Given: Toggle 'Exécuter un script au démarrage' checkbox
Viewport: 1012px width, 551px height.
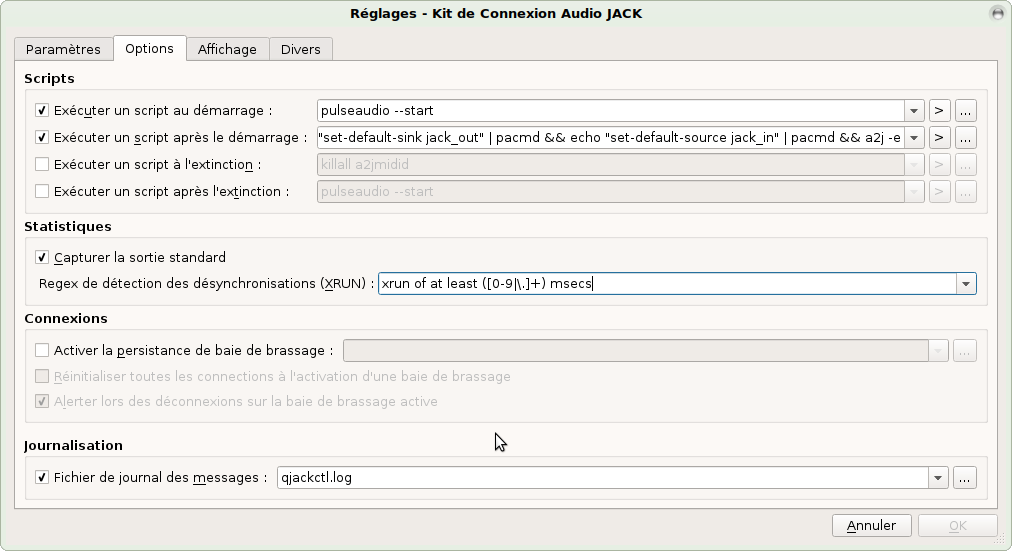Looking at the screenshot, I should pyautogui.click(x=42, y=111).
